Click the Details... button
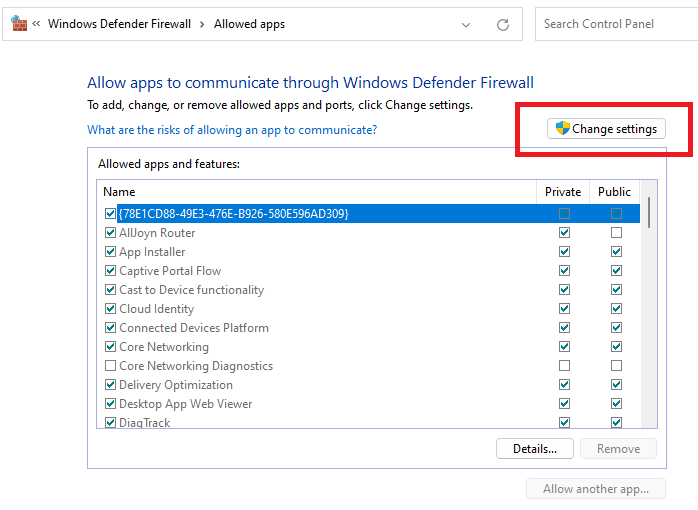 point(535,449)
